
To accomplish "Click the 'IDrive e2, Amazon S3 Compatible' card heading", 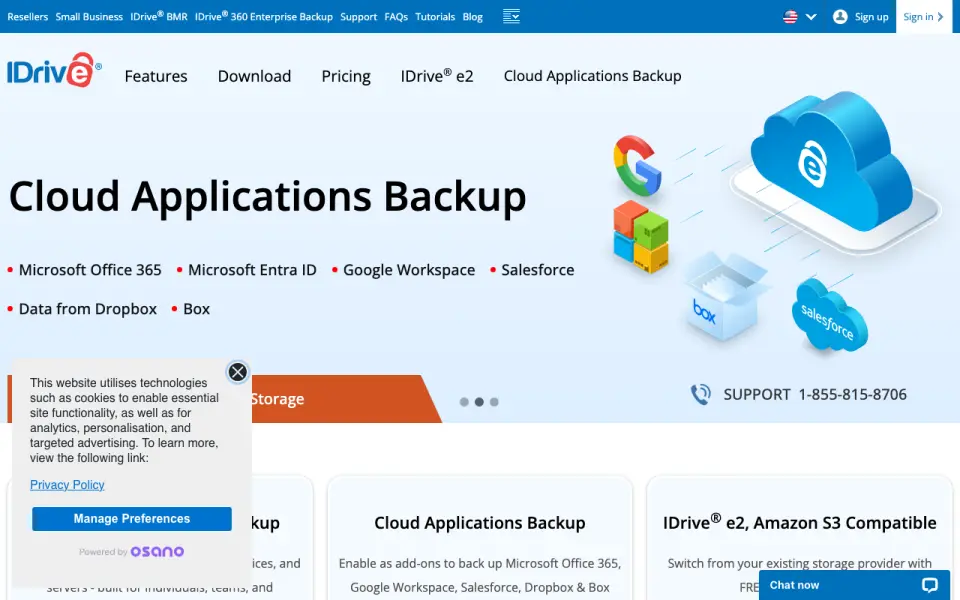I will (x=800, y=522).
